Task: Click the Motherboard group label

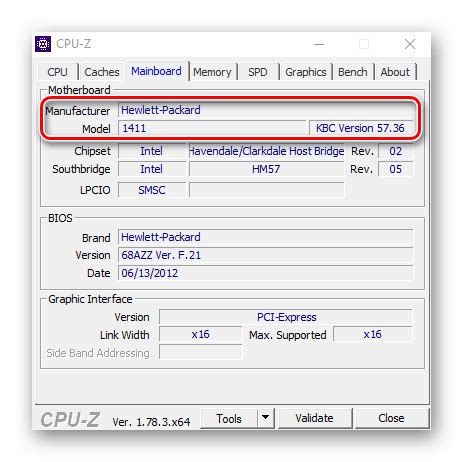Action: click(79, 90)
